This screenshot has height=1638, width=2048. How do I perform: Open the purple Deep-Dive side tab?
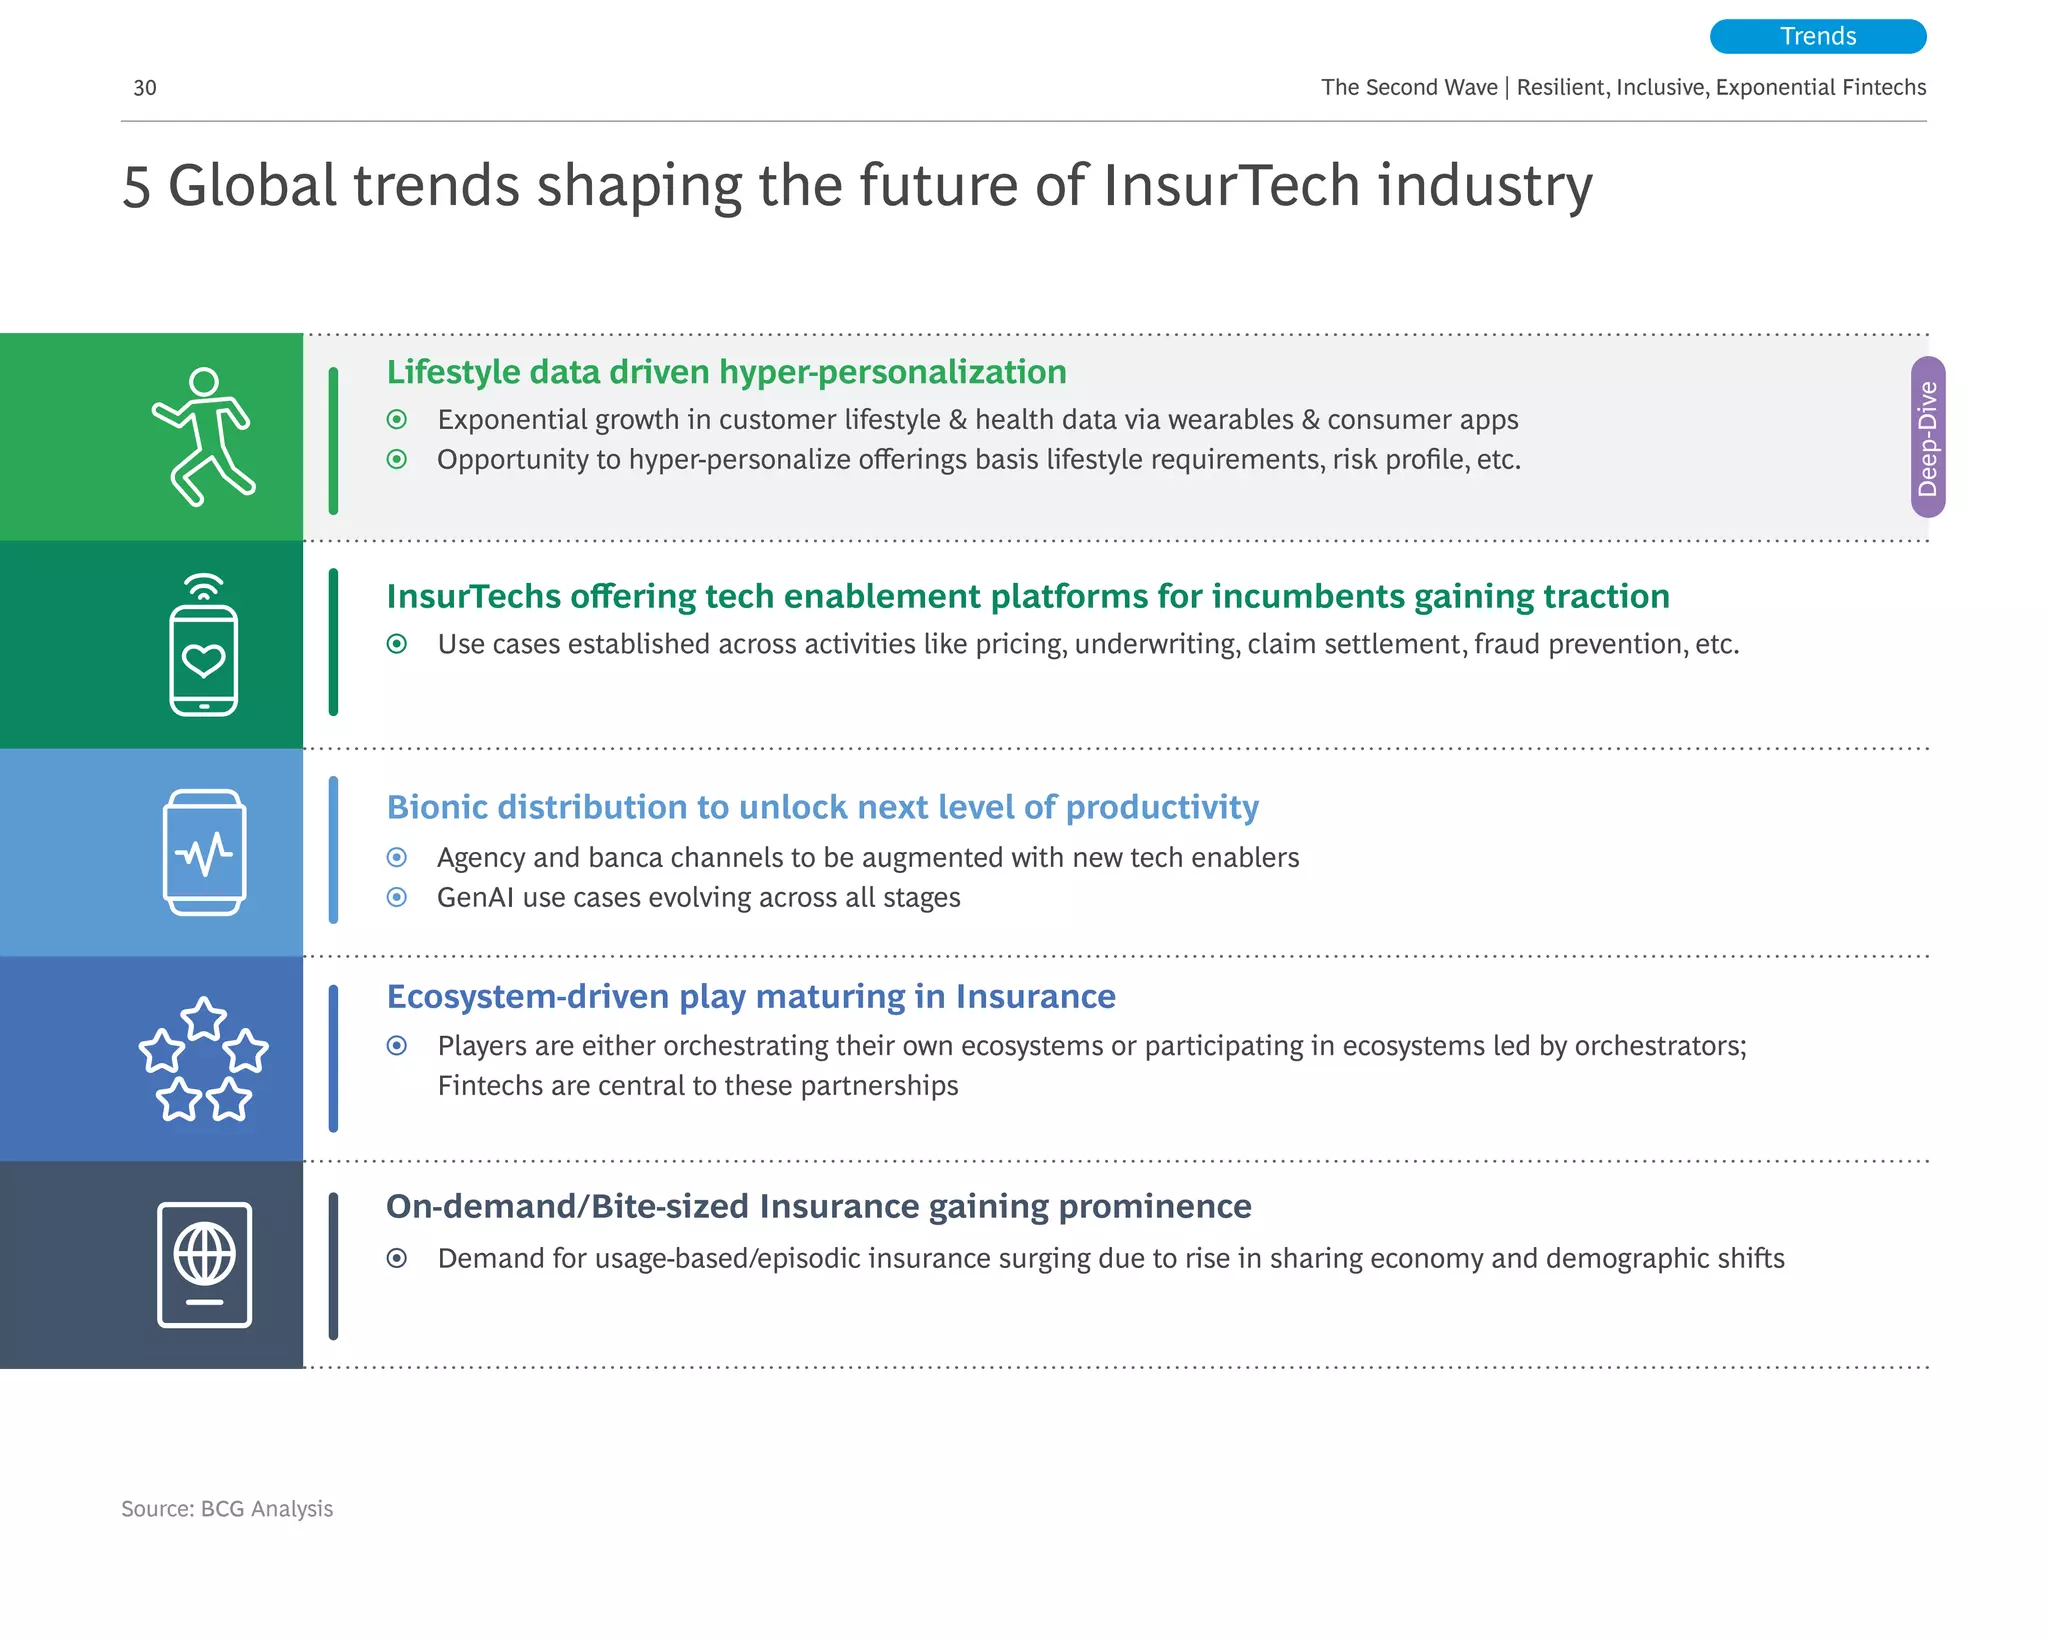click(1927, 437)
